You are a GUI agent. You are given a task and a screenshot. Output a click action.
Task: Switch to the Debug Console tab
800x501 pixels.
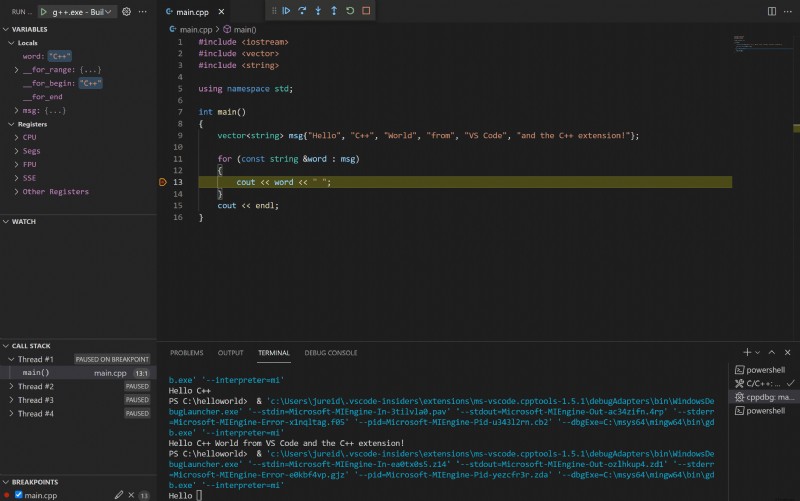pyautogui.click(x=330, y=353)
